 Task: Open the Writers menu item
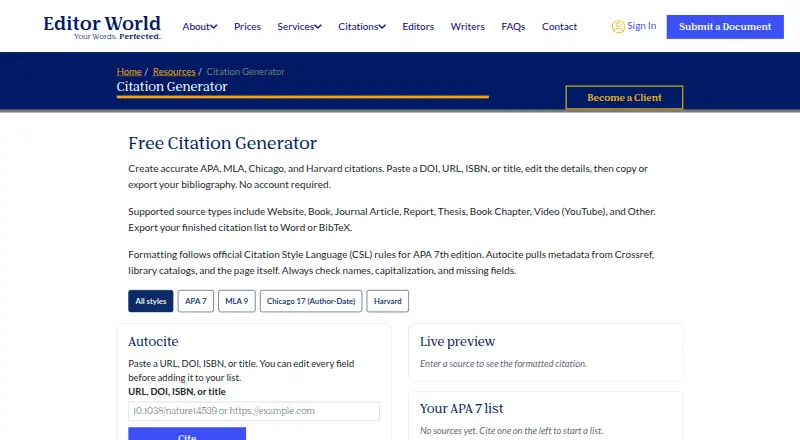[467, 27]
